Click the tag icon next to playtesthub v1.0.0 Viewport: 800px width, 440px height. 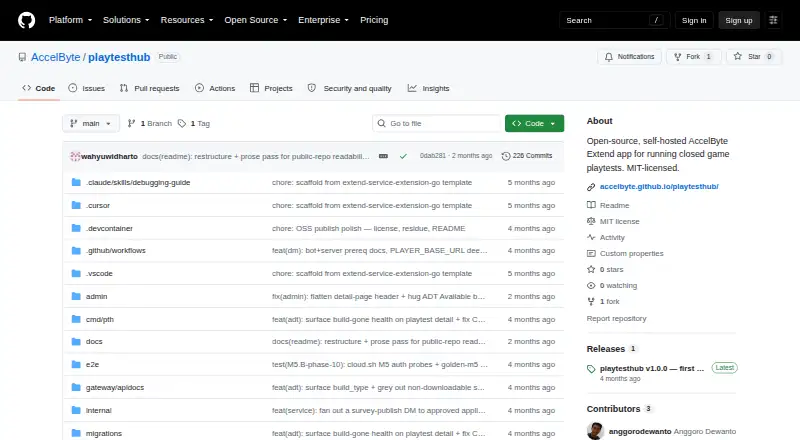(x=591, y=369)
